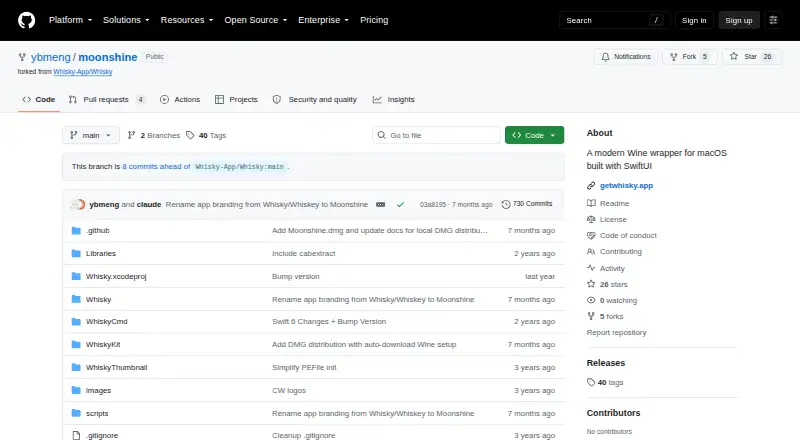
Task: Click the ybmeng avatar in the commit row
Action: coord(80,204)
